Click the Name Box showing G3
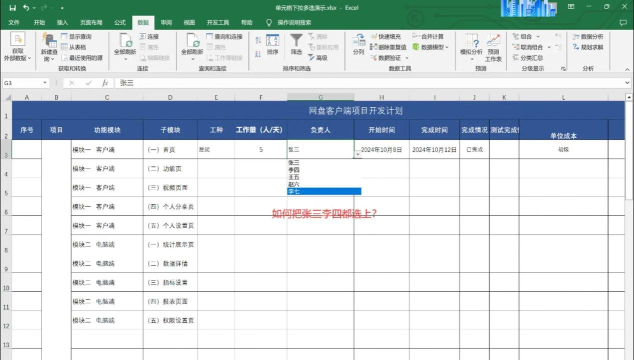The image size is (634, 360). 22,83
